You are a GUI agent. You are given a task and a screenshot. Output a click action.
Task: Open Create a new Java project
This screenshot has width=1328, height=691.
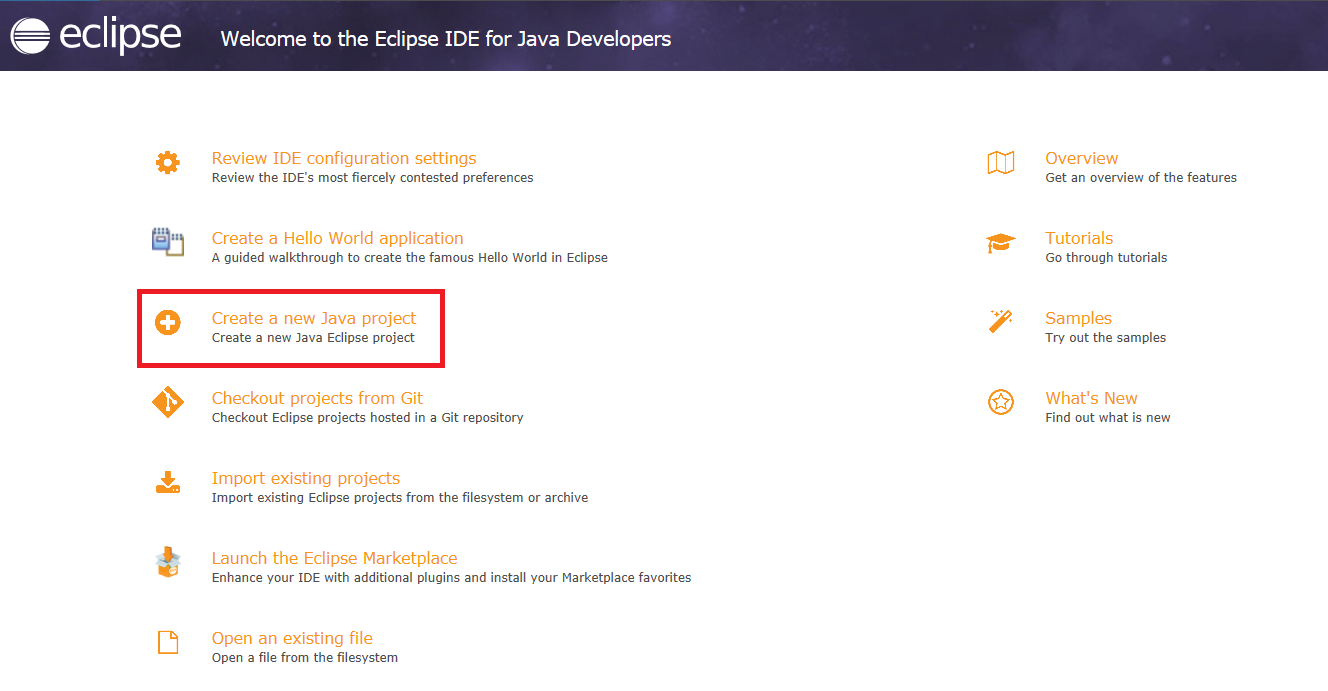[314, 318]
